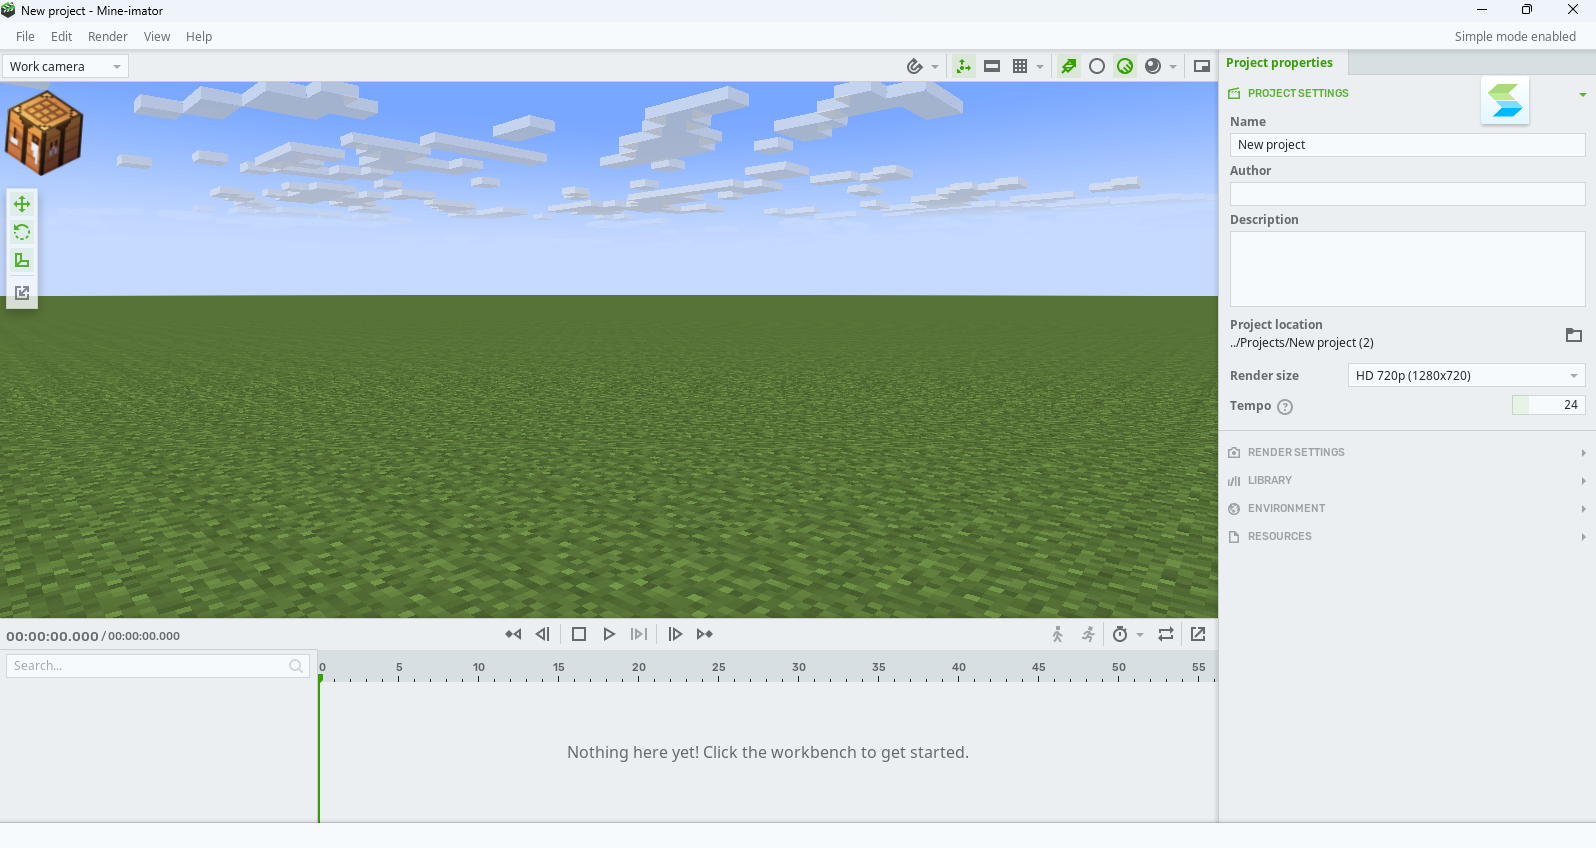
Task: Select the rotate tool
Action: (x=22, y=232)
